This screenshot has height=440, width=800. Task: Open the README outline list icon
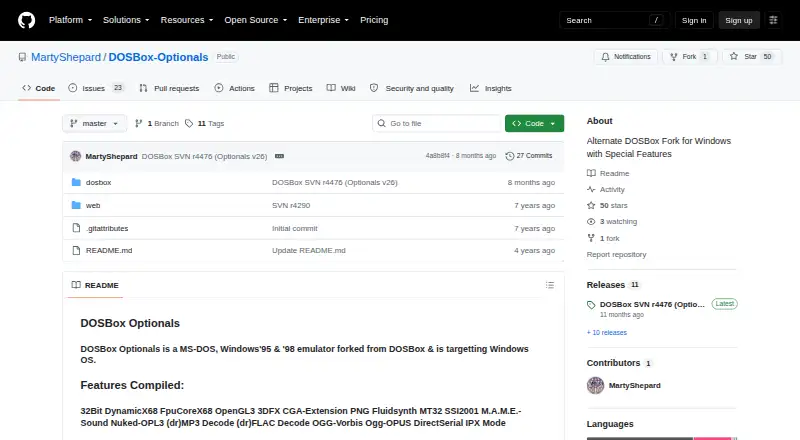tap(549, 285)
